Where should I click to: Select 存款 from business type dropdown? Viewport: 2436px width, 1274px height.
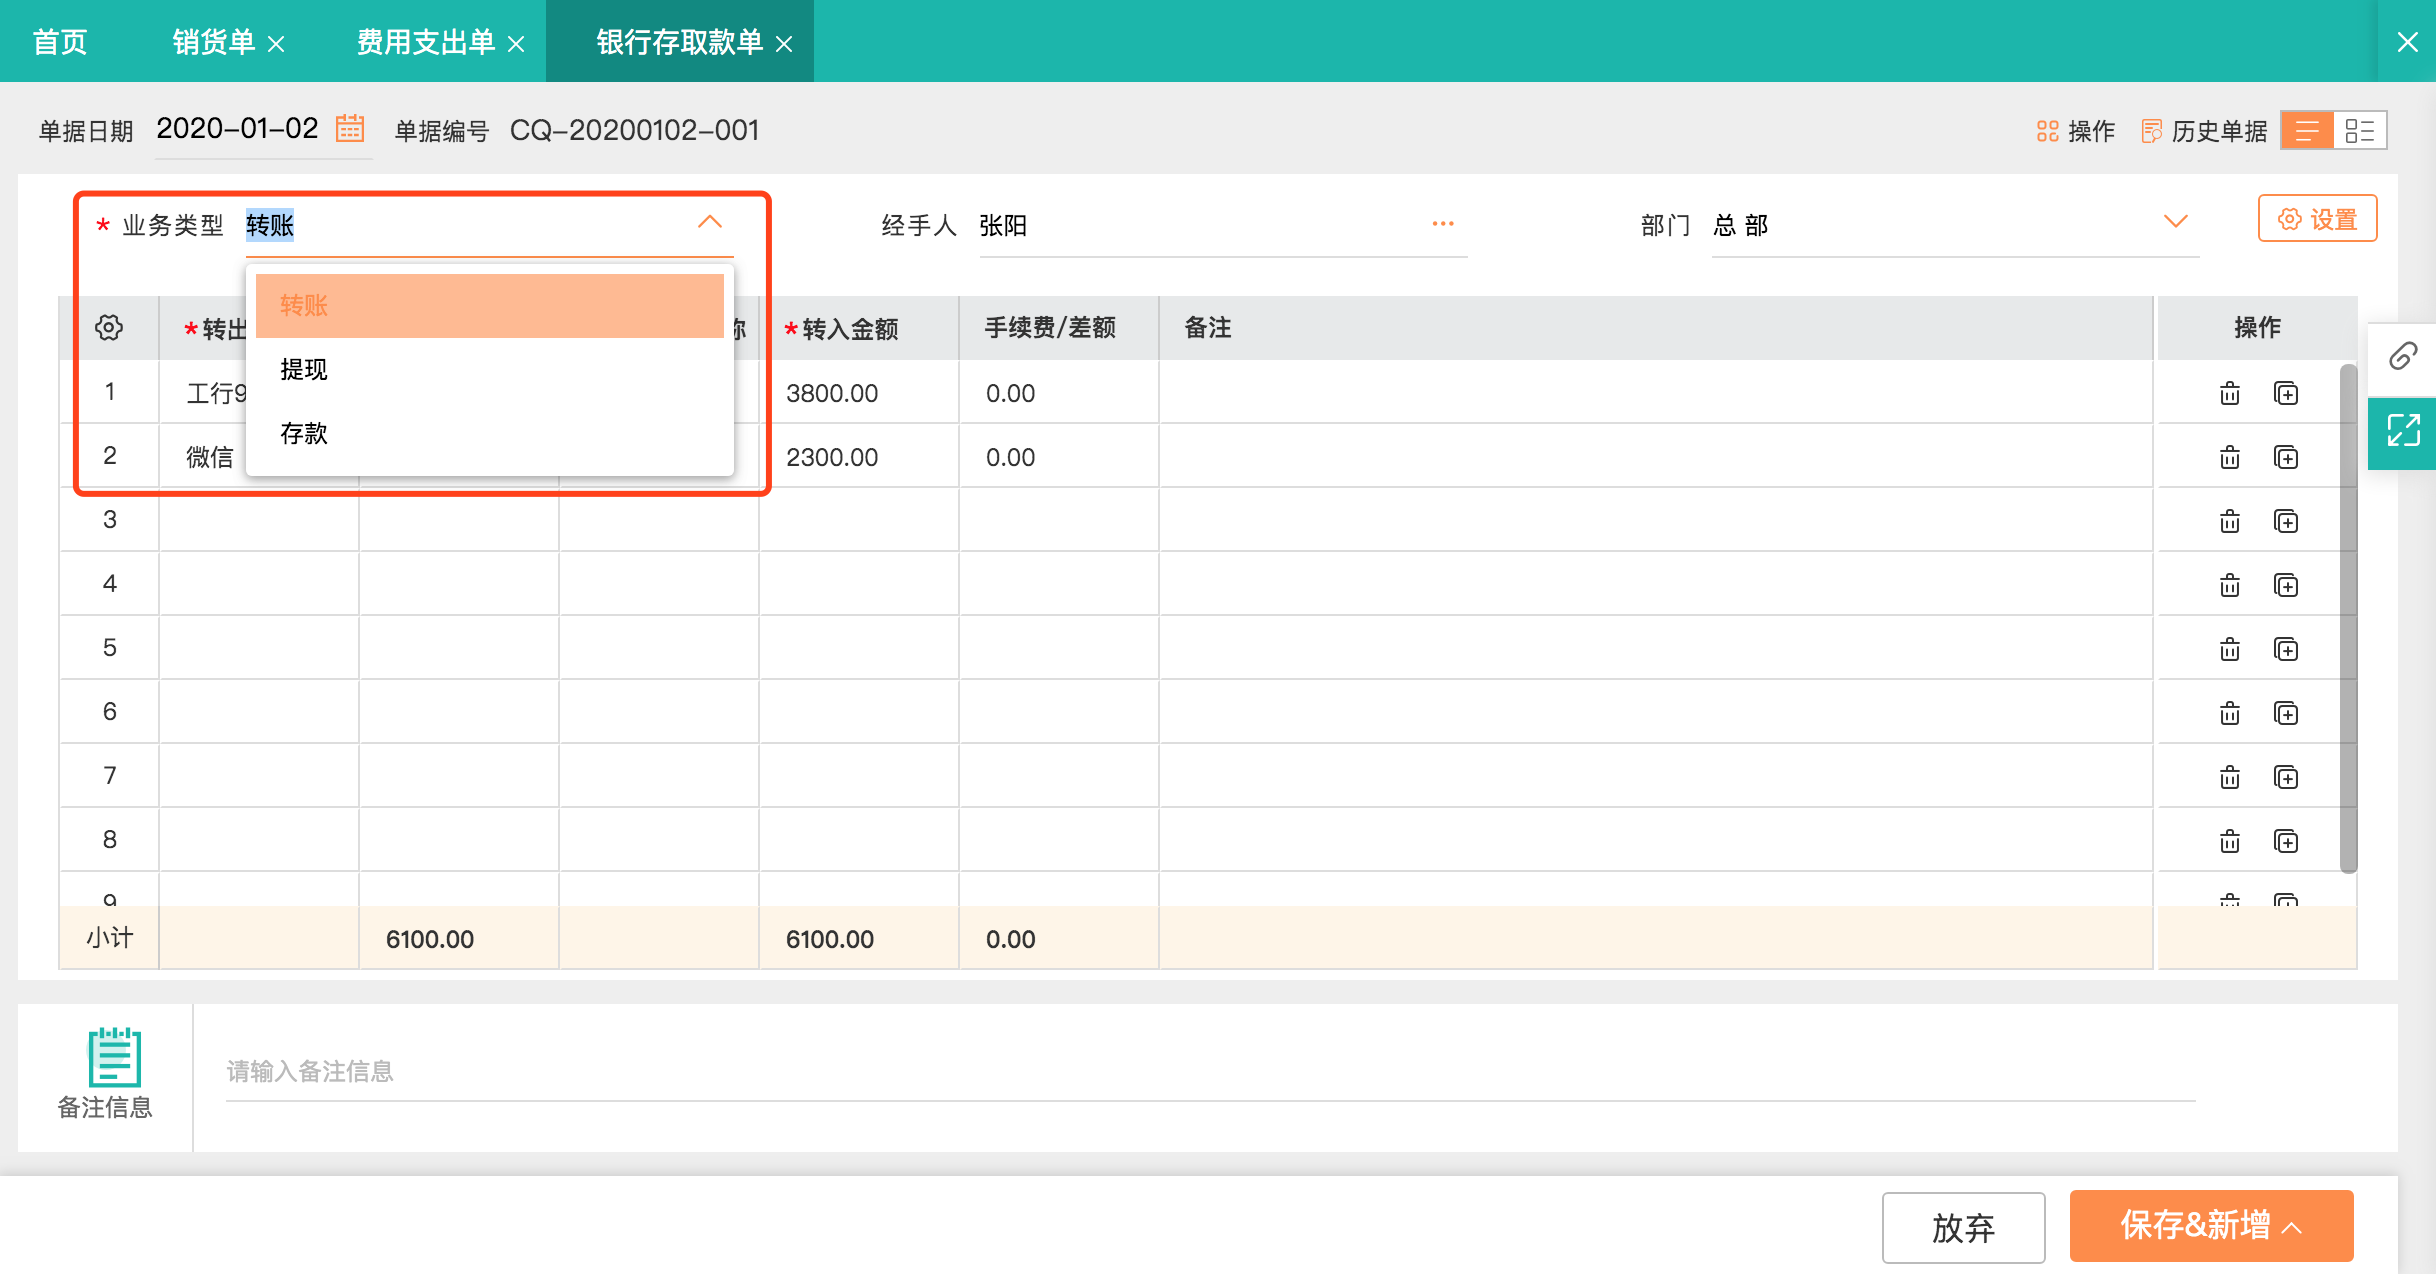coord(306,432)
